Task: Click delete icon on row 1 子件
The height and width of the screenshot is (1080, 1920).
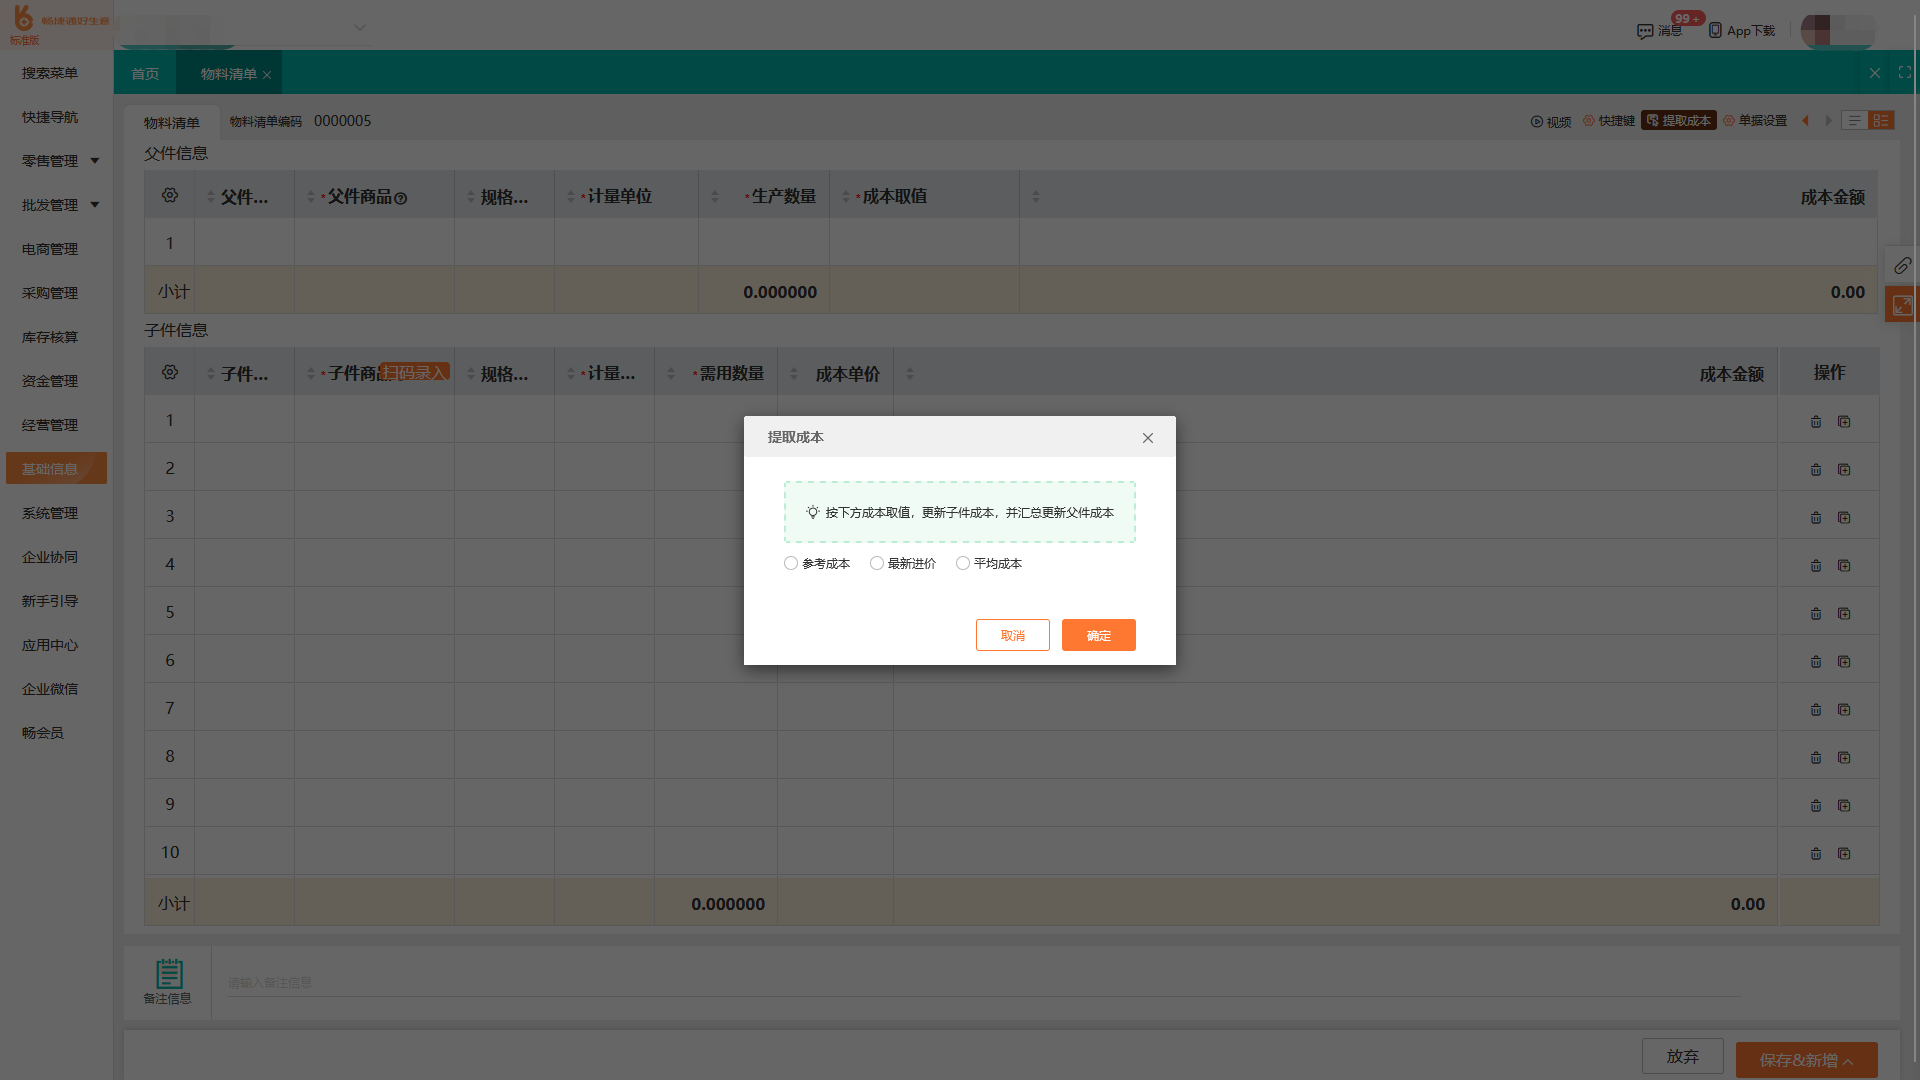Action: [1816, 421]
